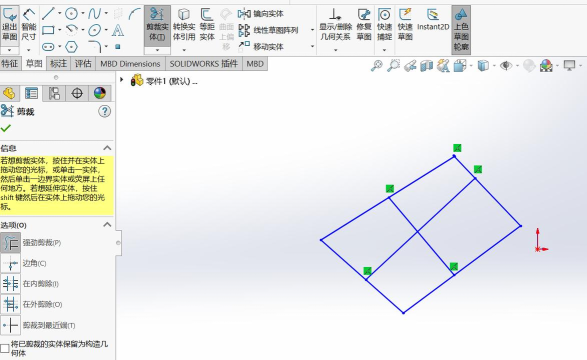587x360 pixels.
Task: Open dropdown beside 移动实体
Action: [x=312, y=46]
